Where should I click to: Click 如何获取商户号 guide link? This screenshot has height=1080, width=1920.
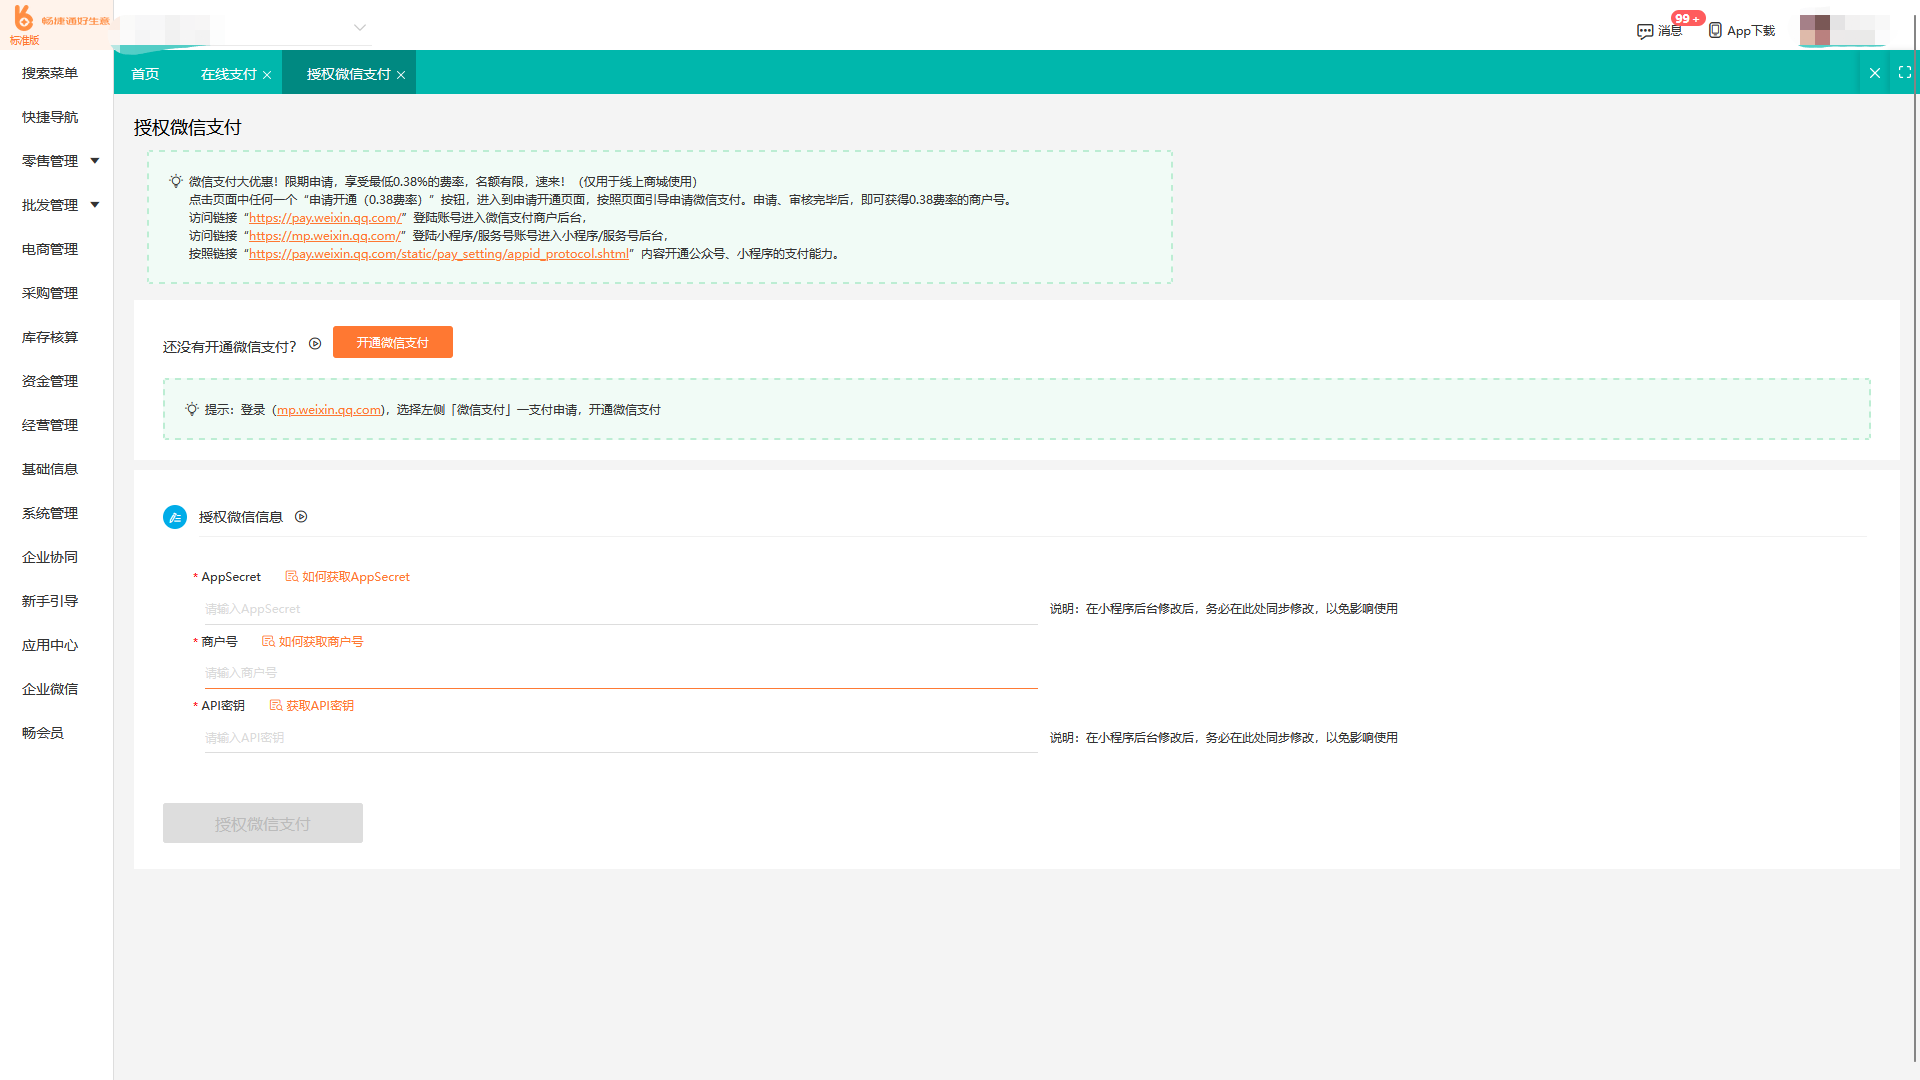point(316,641)
